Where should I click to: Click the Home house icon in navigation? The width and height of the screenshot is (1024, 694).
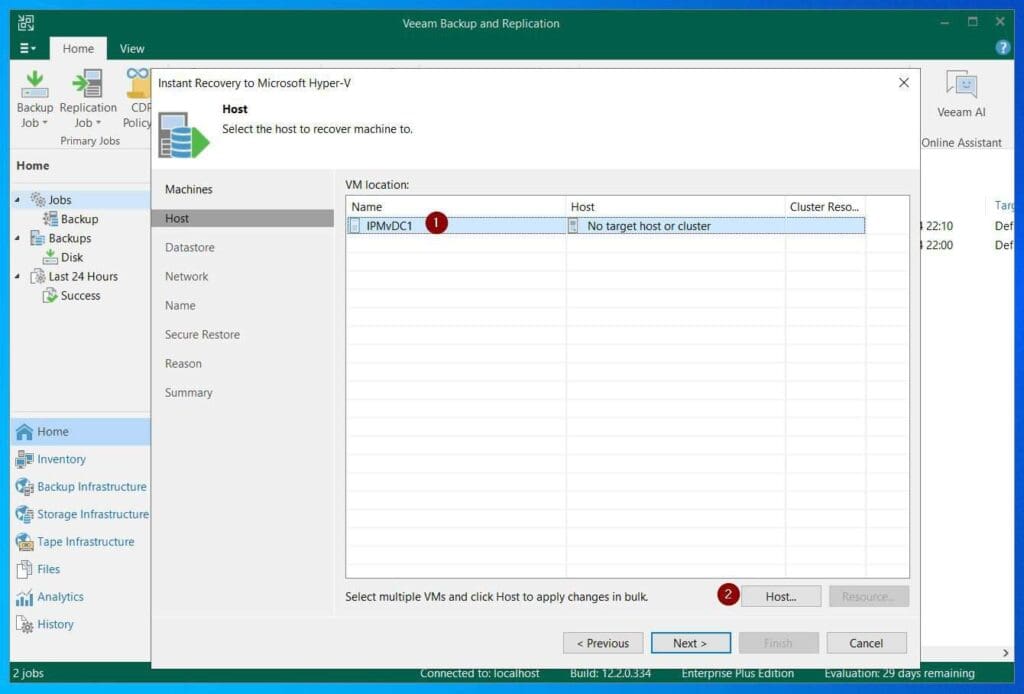click(24, 432)
